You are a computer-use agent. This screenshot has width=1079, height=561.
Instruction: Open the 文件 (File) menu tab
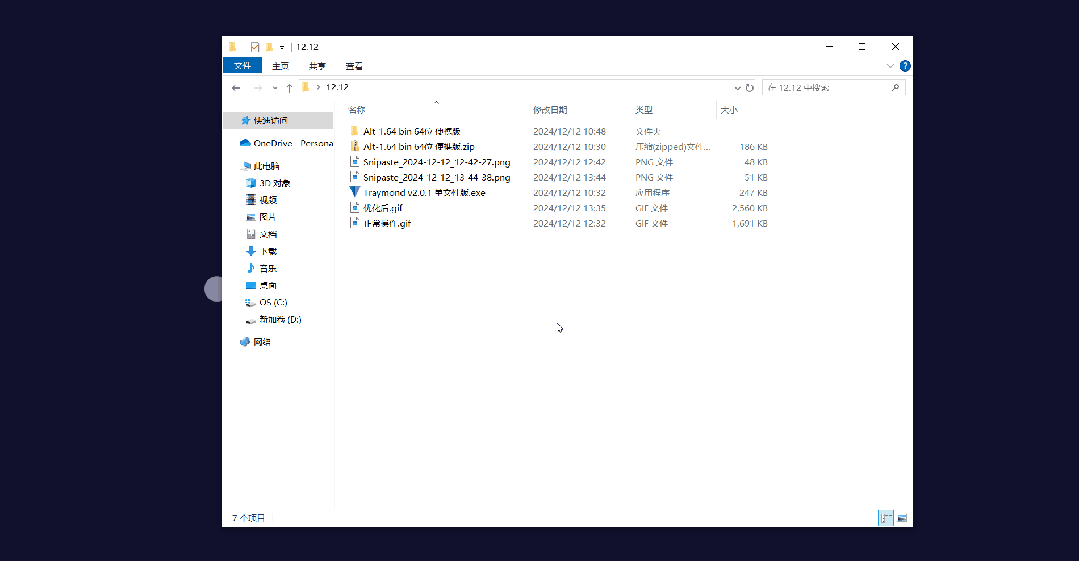pyautogui.click(x=242, y=66)
